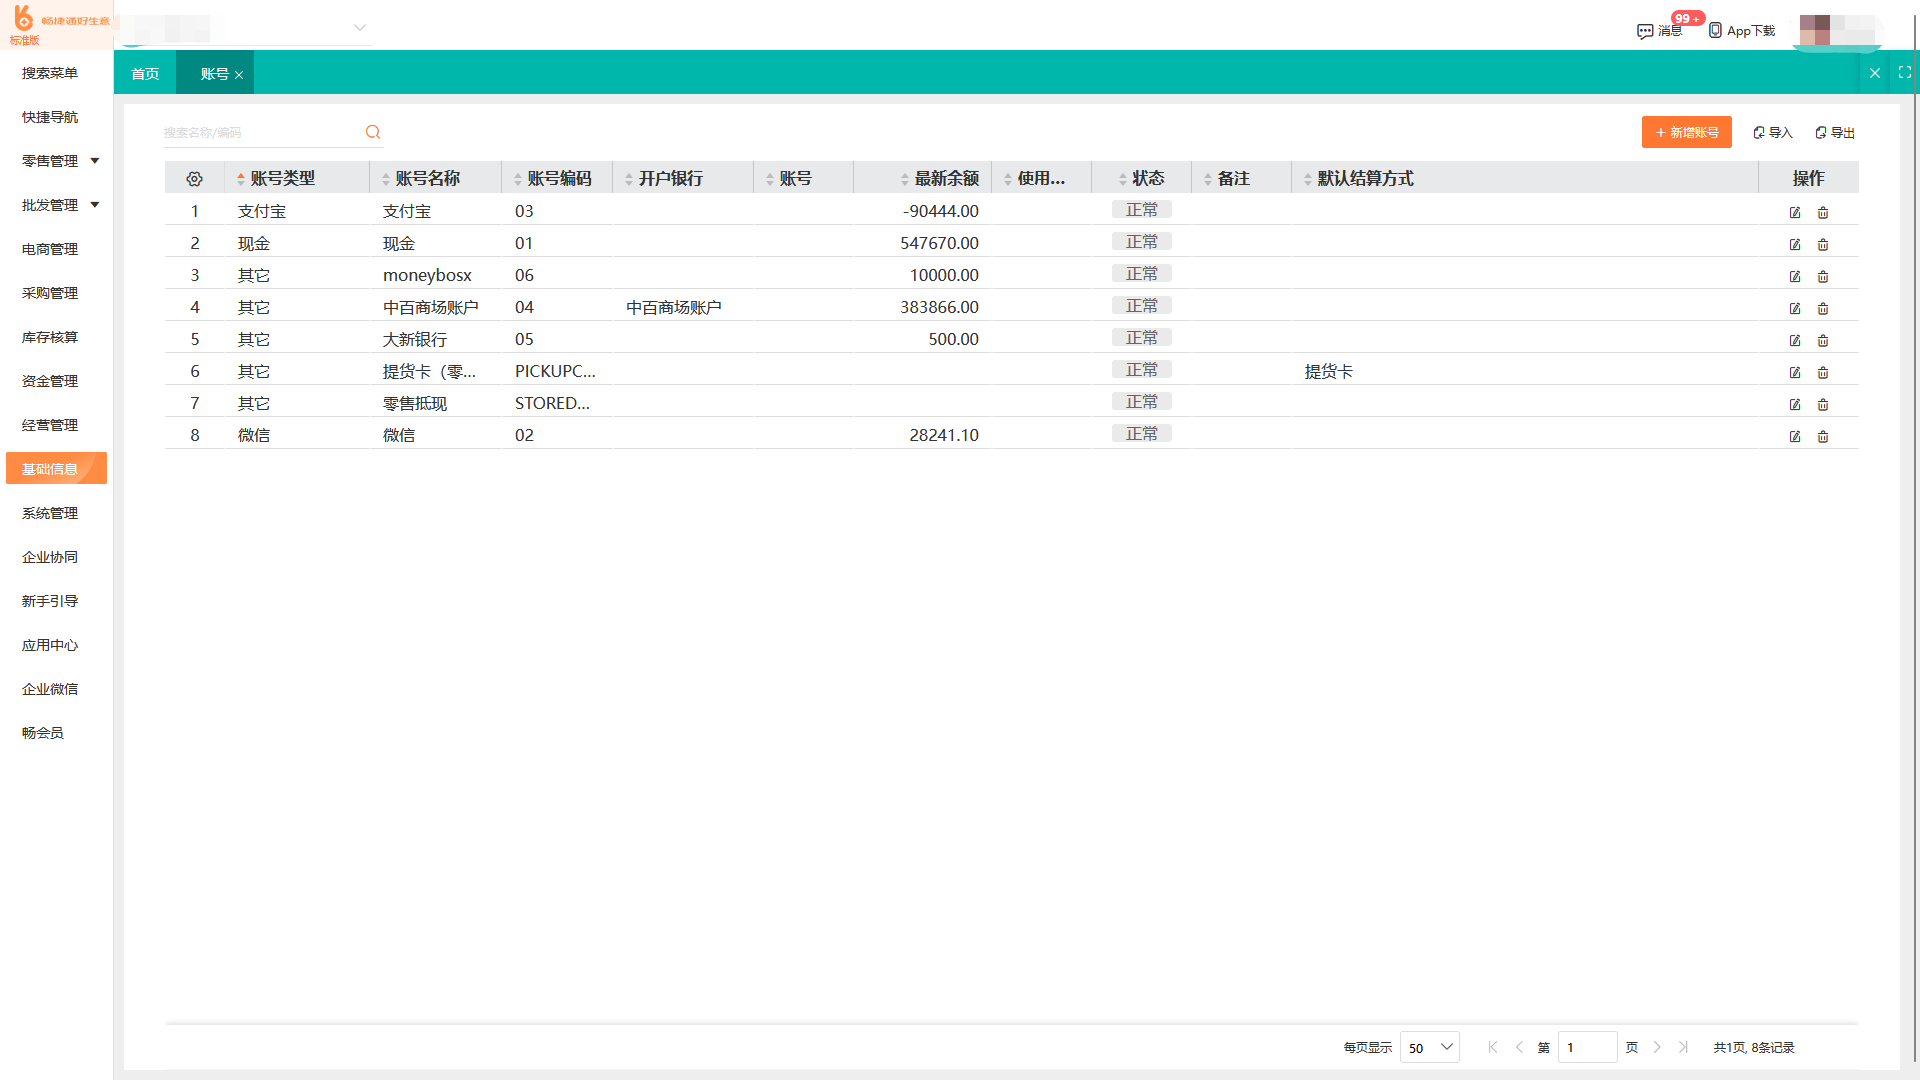Click the edit icon for 微信 account

[x=1795, y=434]
